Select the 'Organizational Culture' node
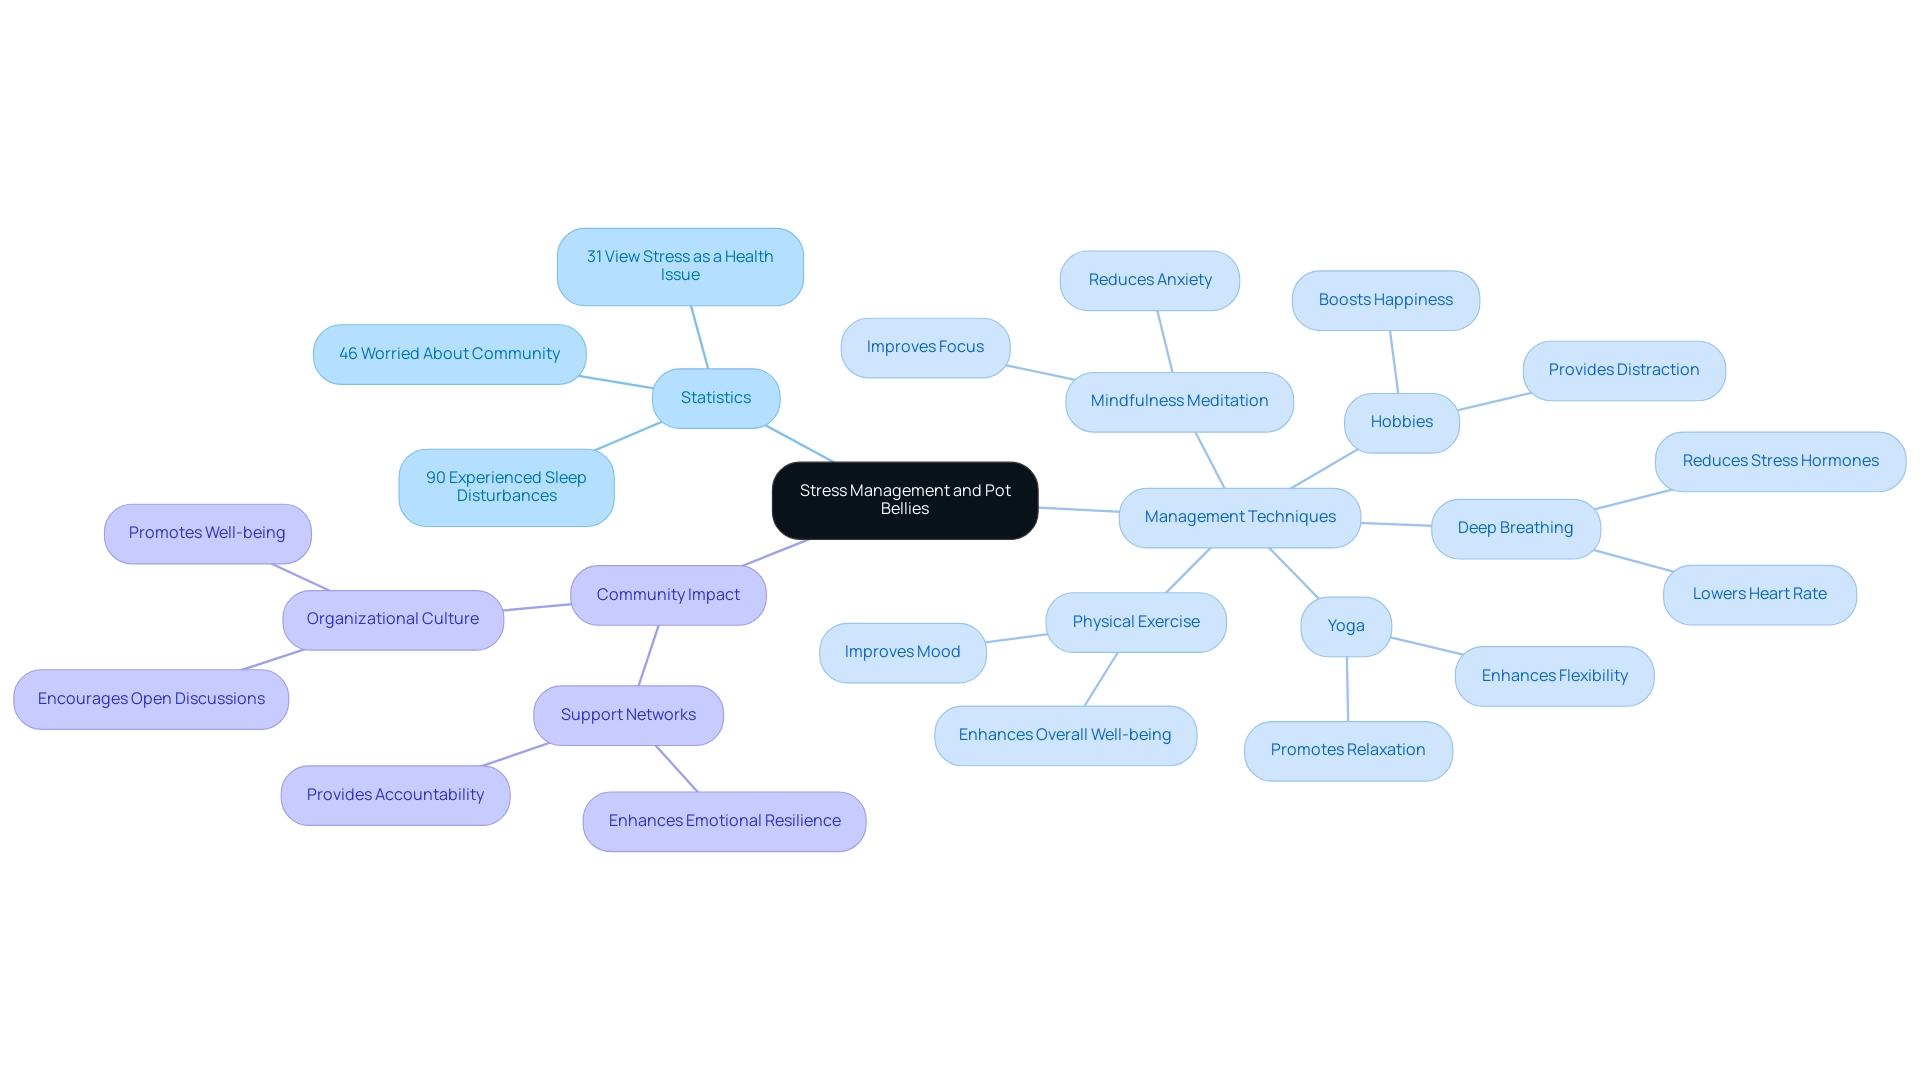The image size is (1920, 1083). (x=392, y=617)
